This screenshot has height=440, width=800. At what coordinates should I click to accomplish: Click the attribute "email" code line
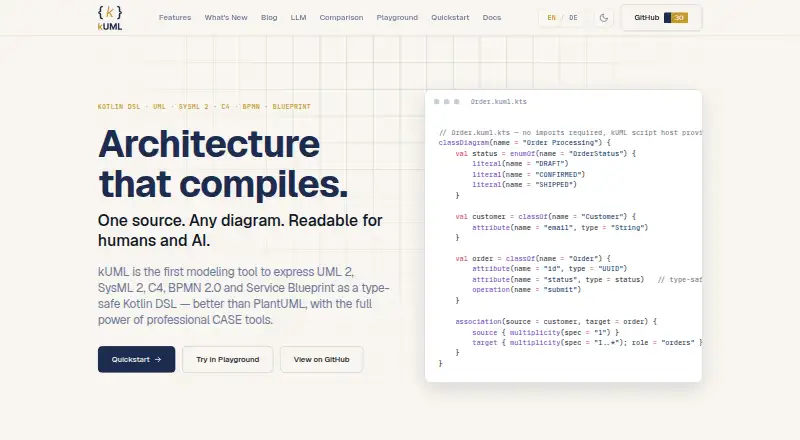[560, 228]
